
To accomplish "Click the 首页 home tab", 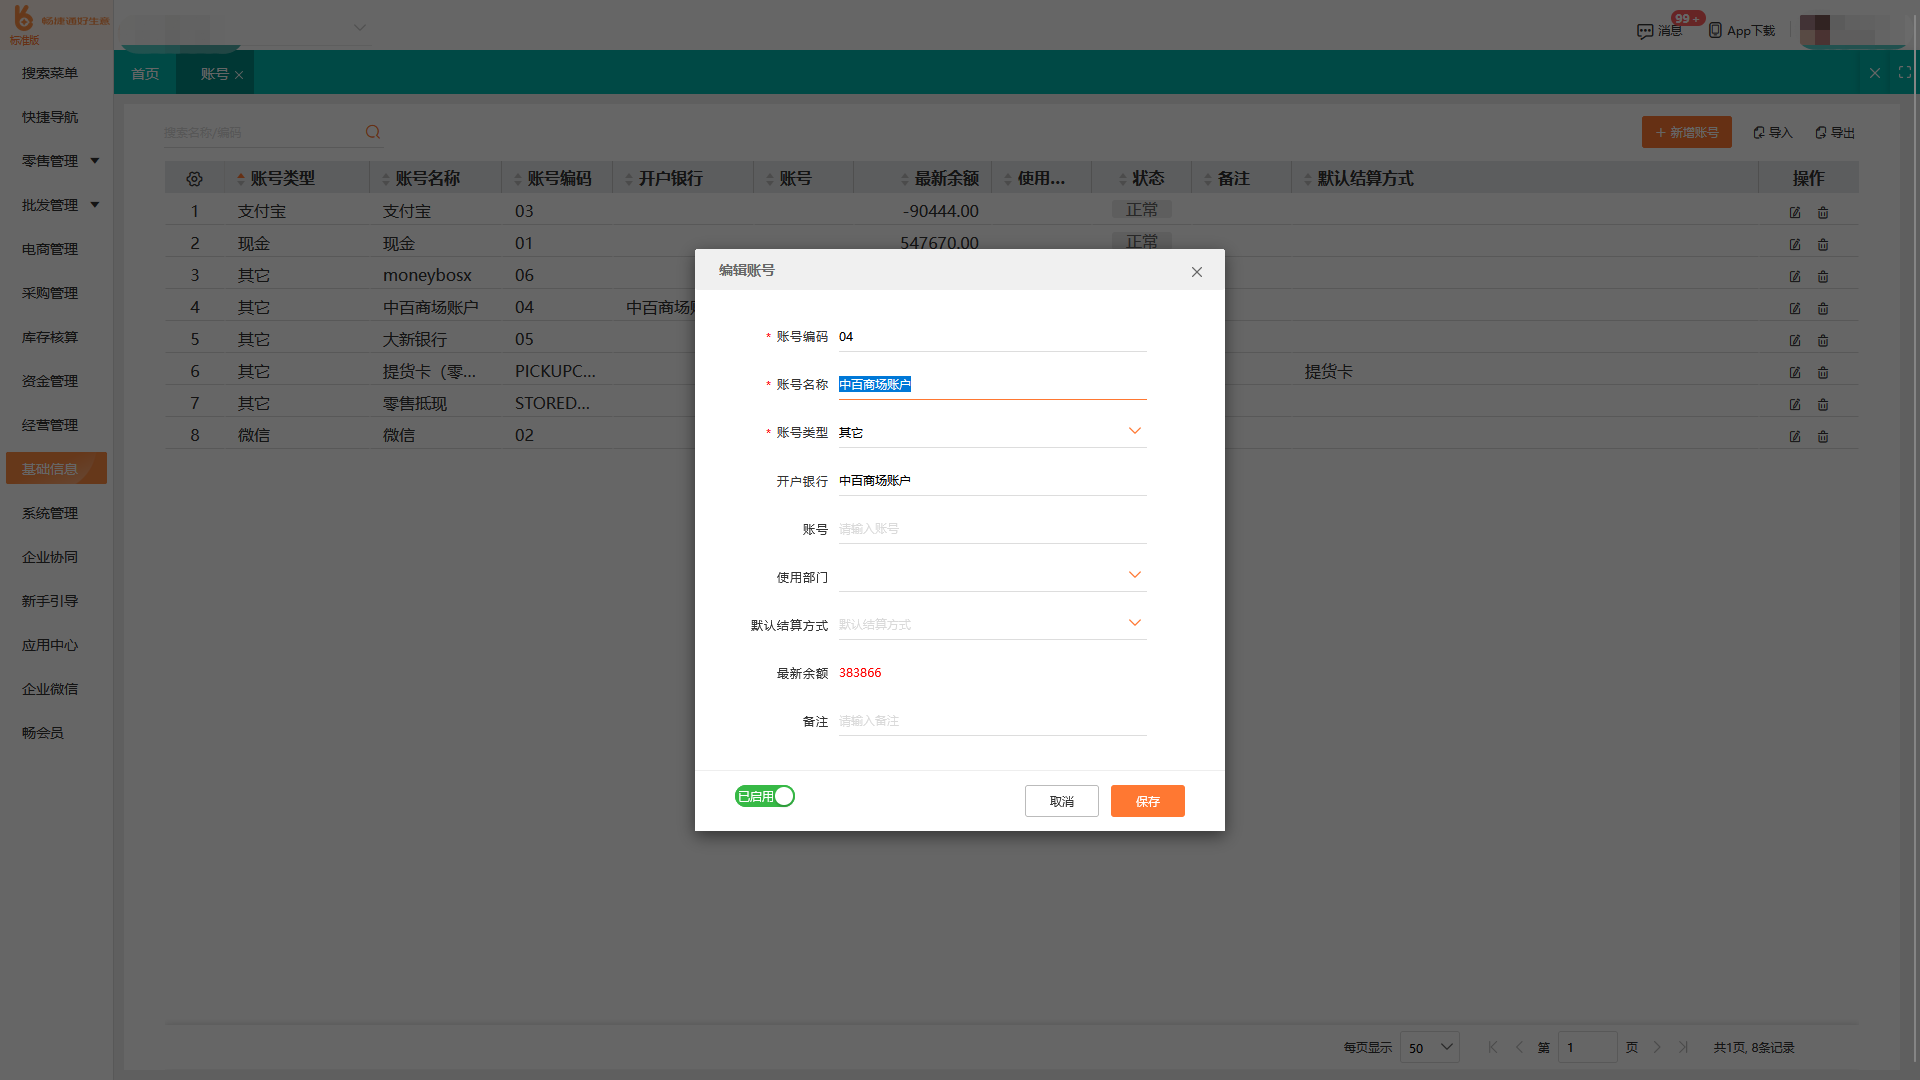I will click(x=144, y=73).
